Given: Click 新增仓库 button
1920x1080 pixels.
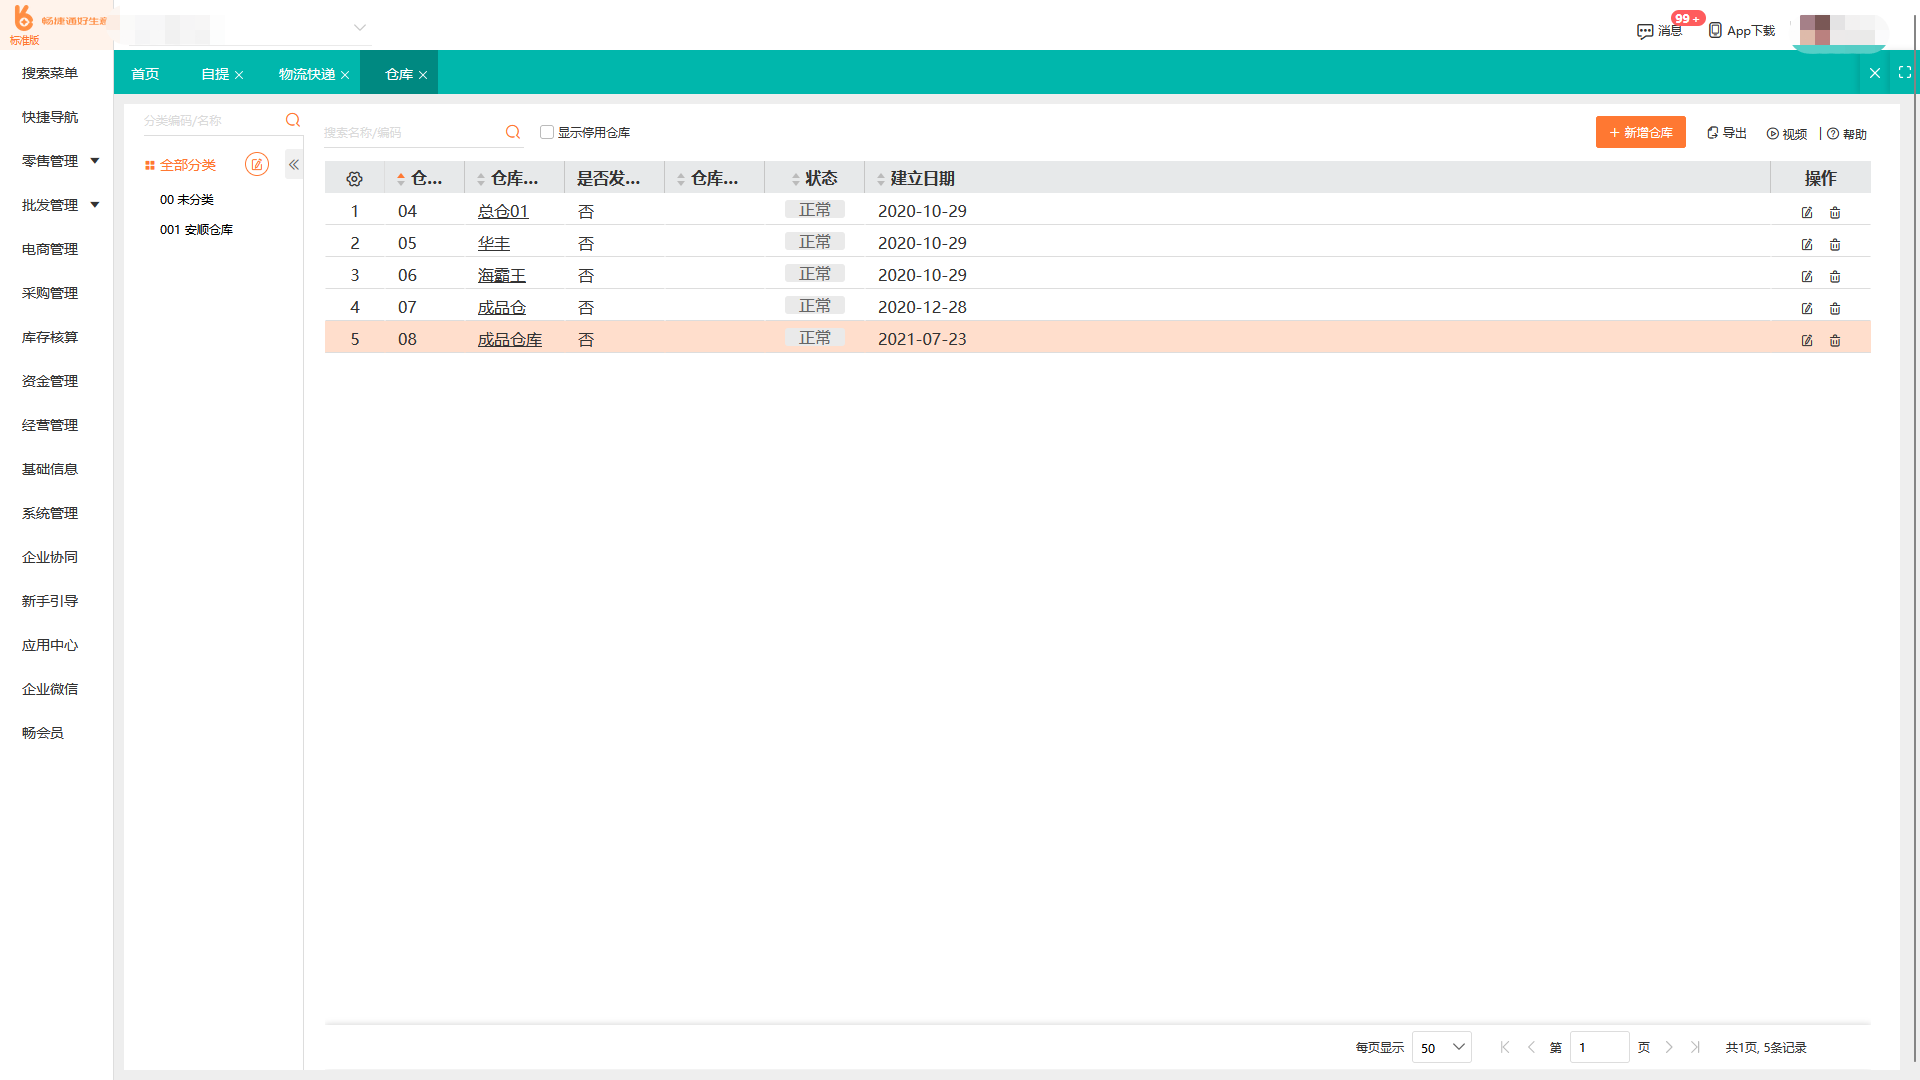Looking at the screenshot, I should [1639, 131].
